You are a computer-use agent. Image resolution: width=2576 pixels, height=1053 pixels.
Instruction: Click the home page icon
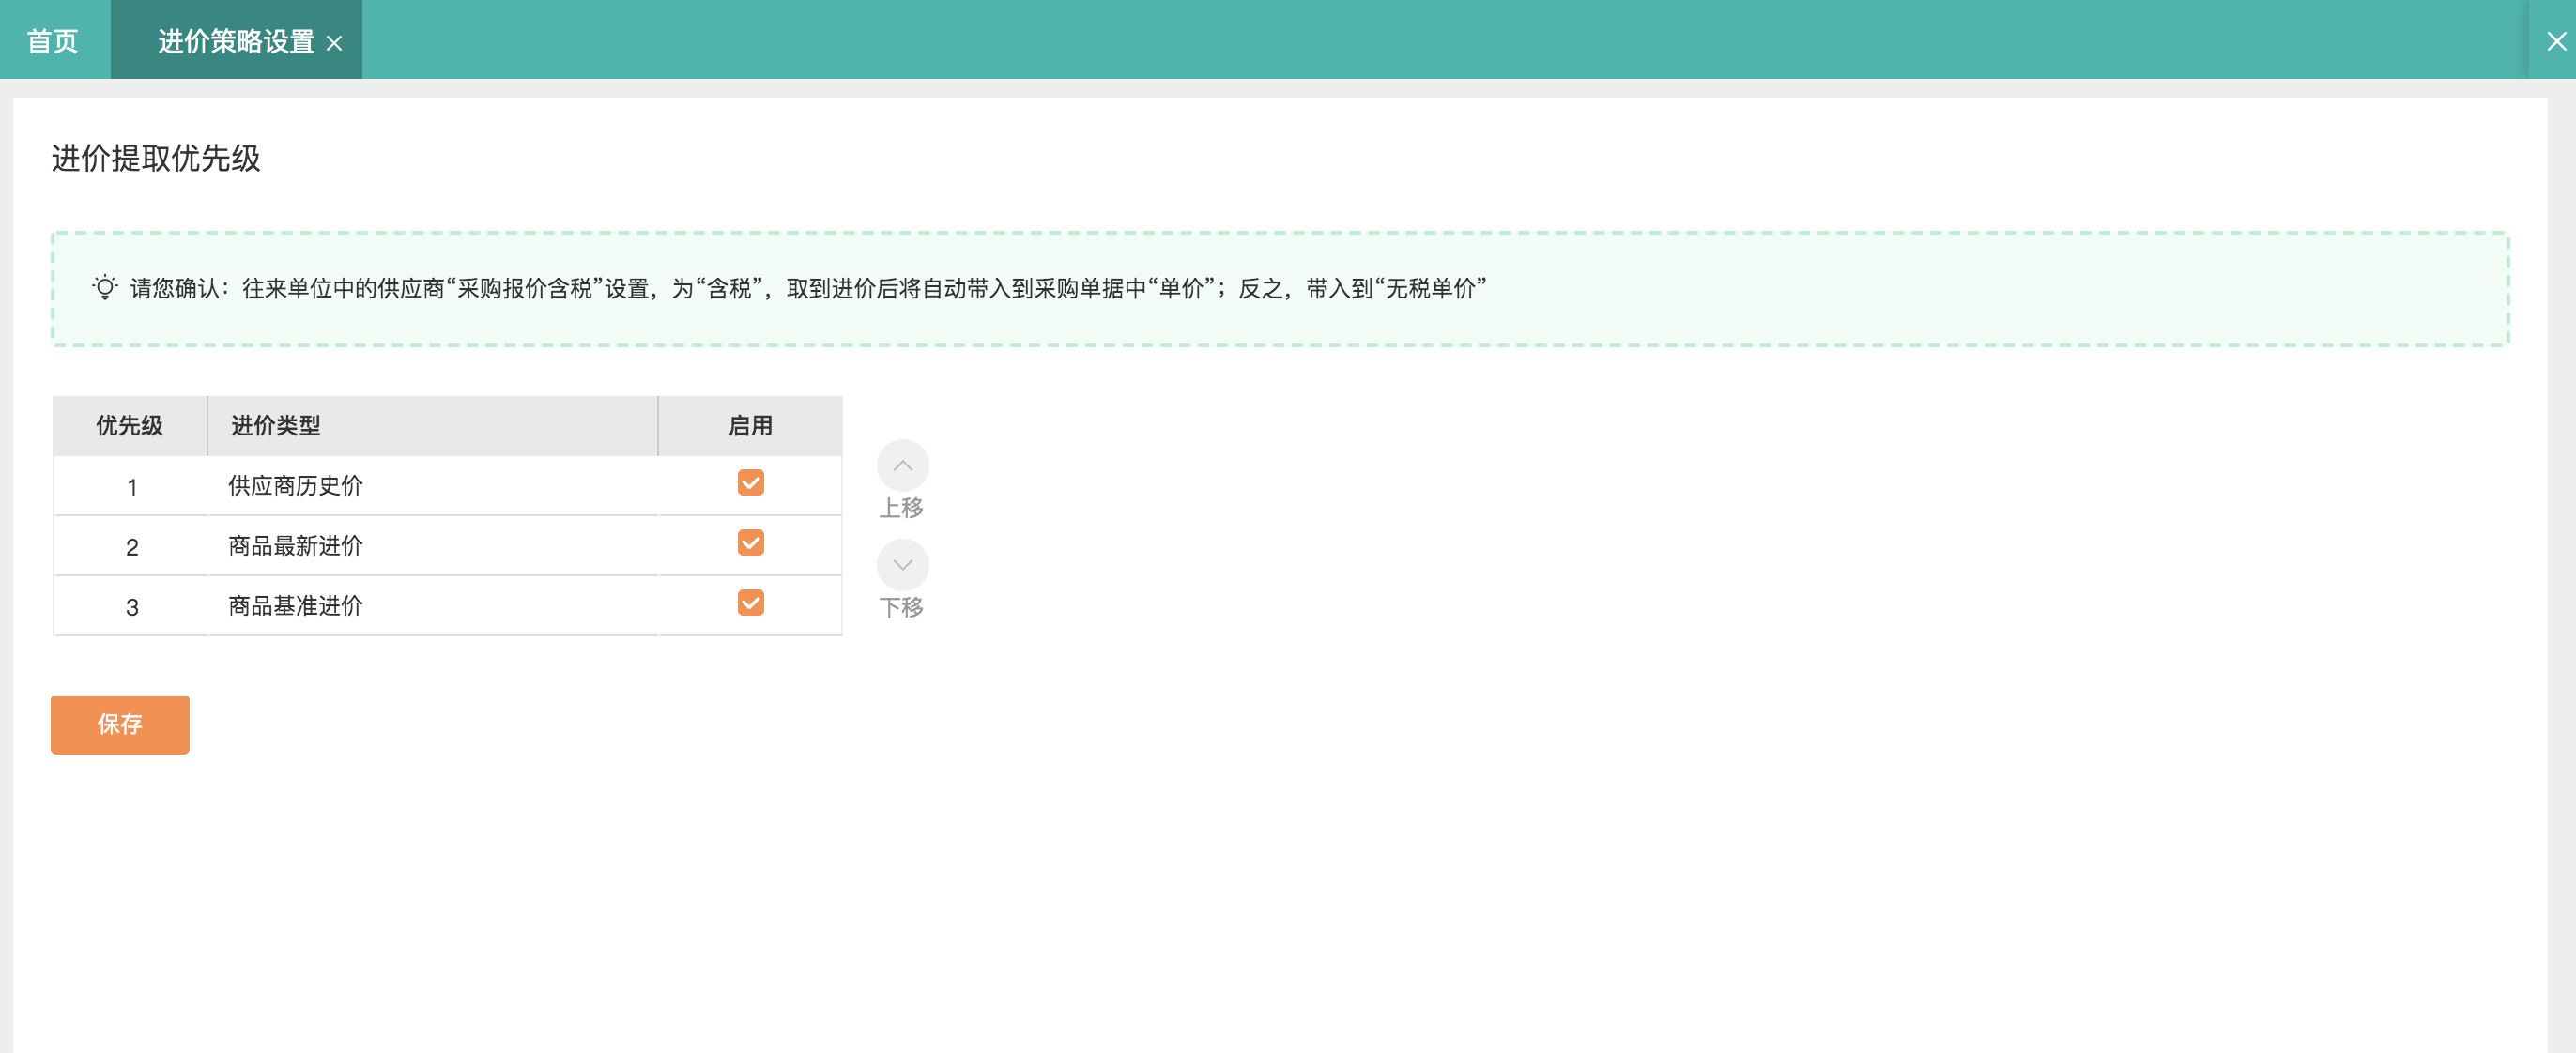(54, 41)
